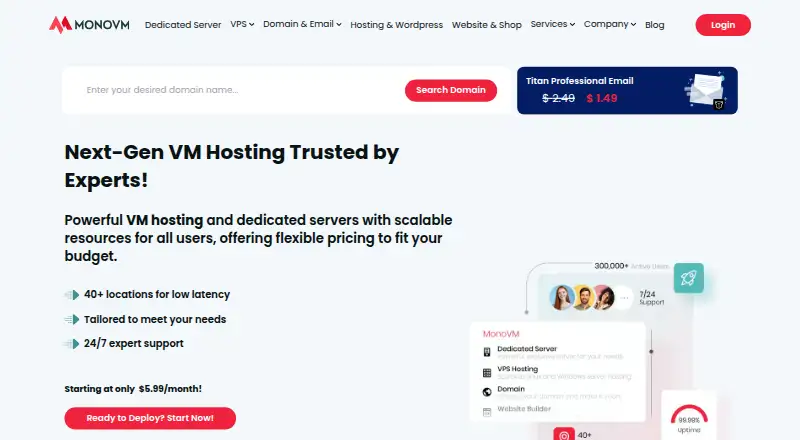The width and height of the screenshot is (800, 440).
Task: Click the bearded man's avatar
Action: (x=583, y=298)
